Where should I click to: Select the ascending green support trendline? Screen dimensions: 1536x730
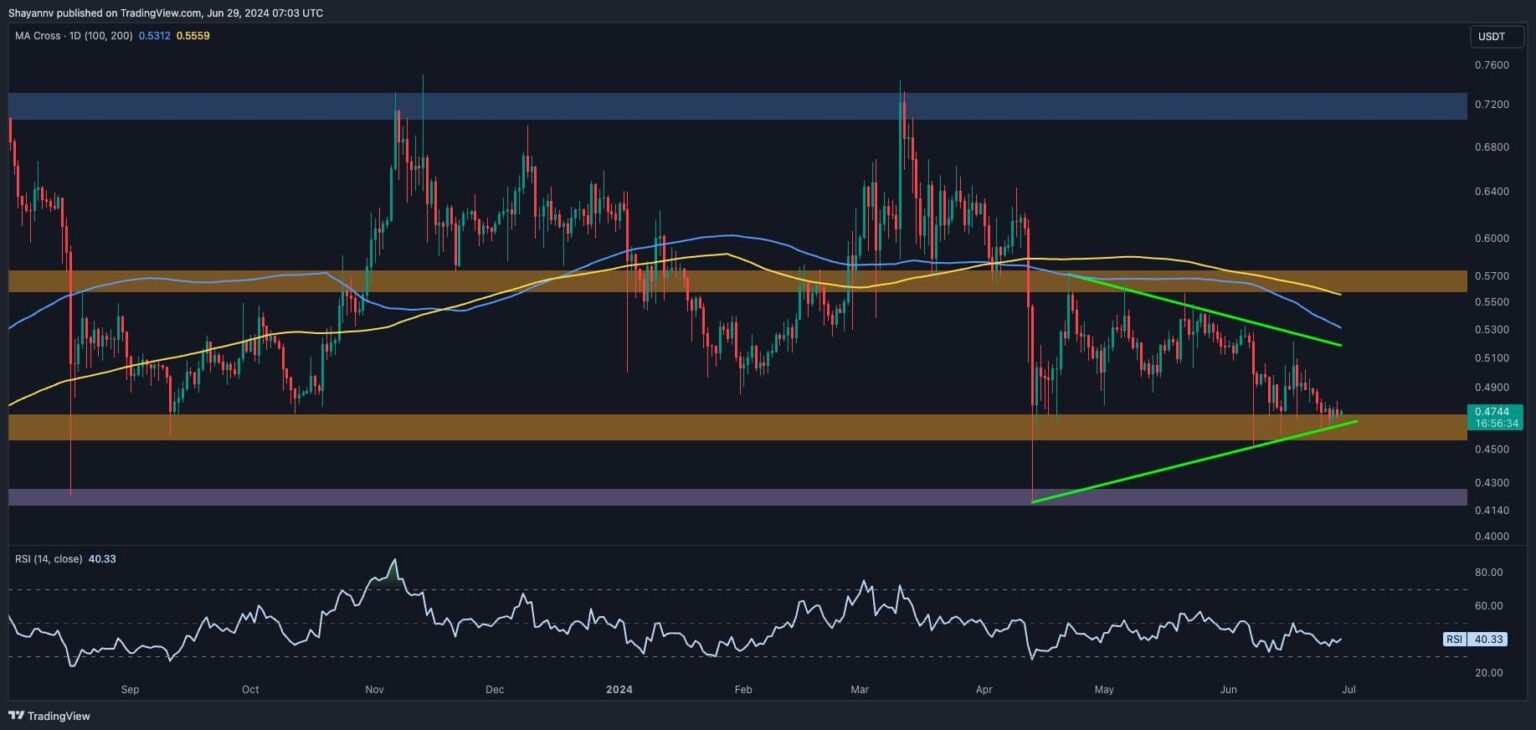pyautogui.click(x=1200, y=459)
